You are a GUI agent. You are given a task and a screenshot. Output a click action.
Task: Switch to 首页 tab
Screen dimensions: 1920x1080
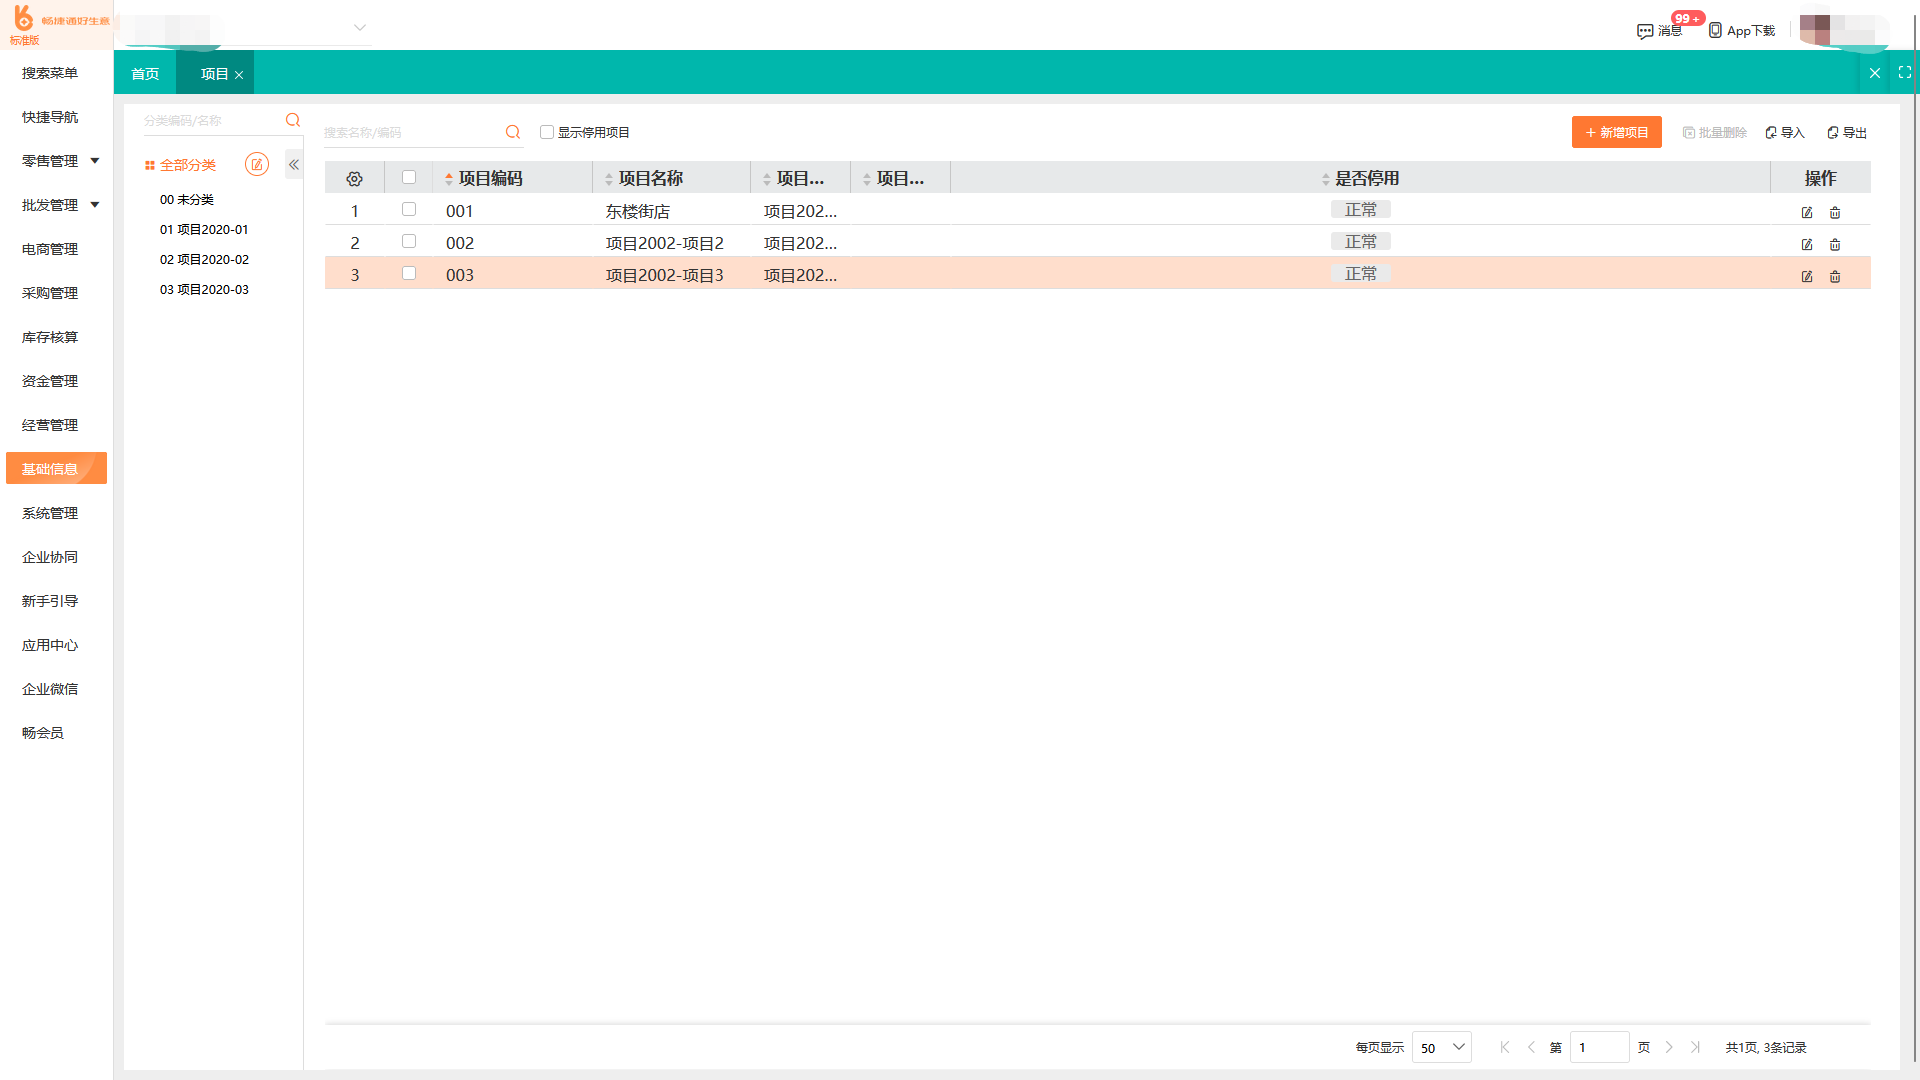pos(145,73)
